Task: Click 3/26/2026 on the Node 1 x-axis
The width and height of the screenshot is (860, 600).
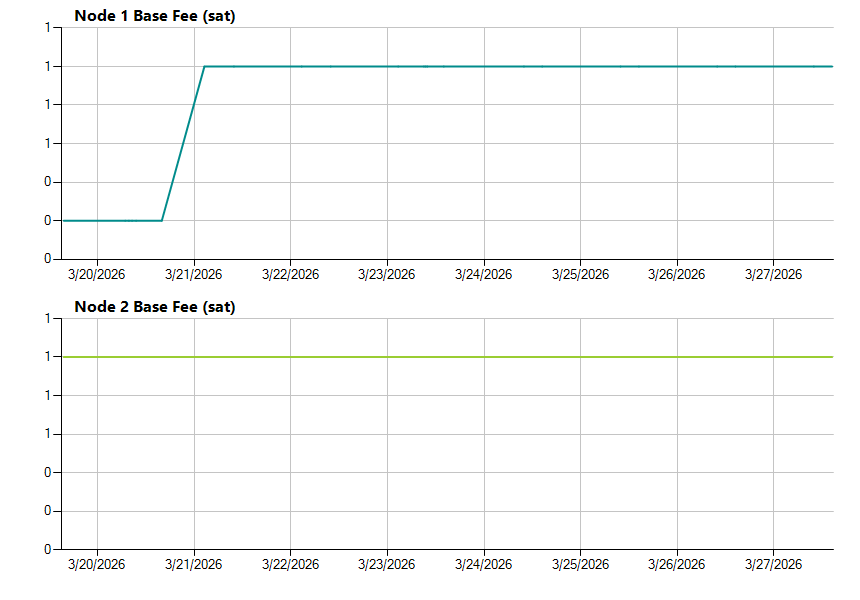Action: tap(677, 274)
